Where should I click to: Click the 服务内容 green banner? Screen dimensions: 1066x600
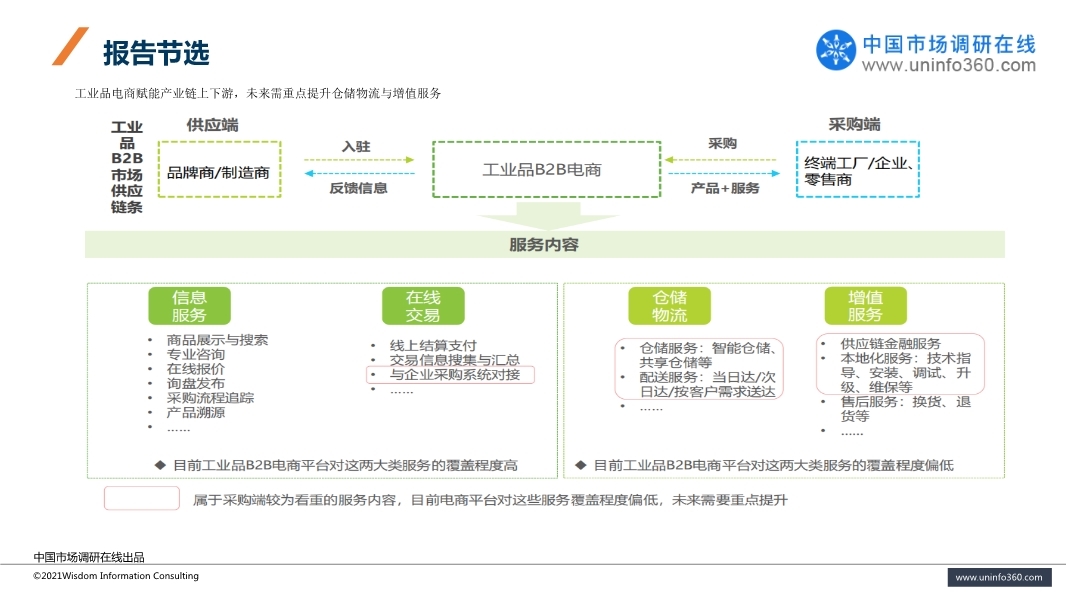pos(544,245)
